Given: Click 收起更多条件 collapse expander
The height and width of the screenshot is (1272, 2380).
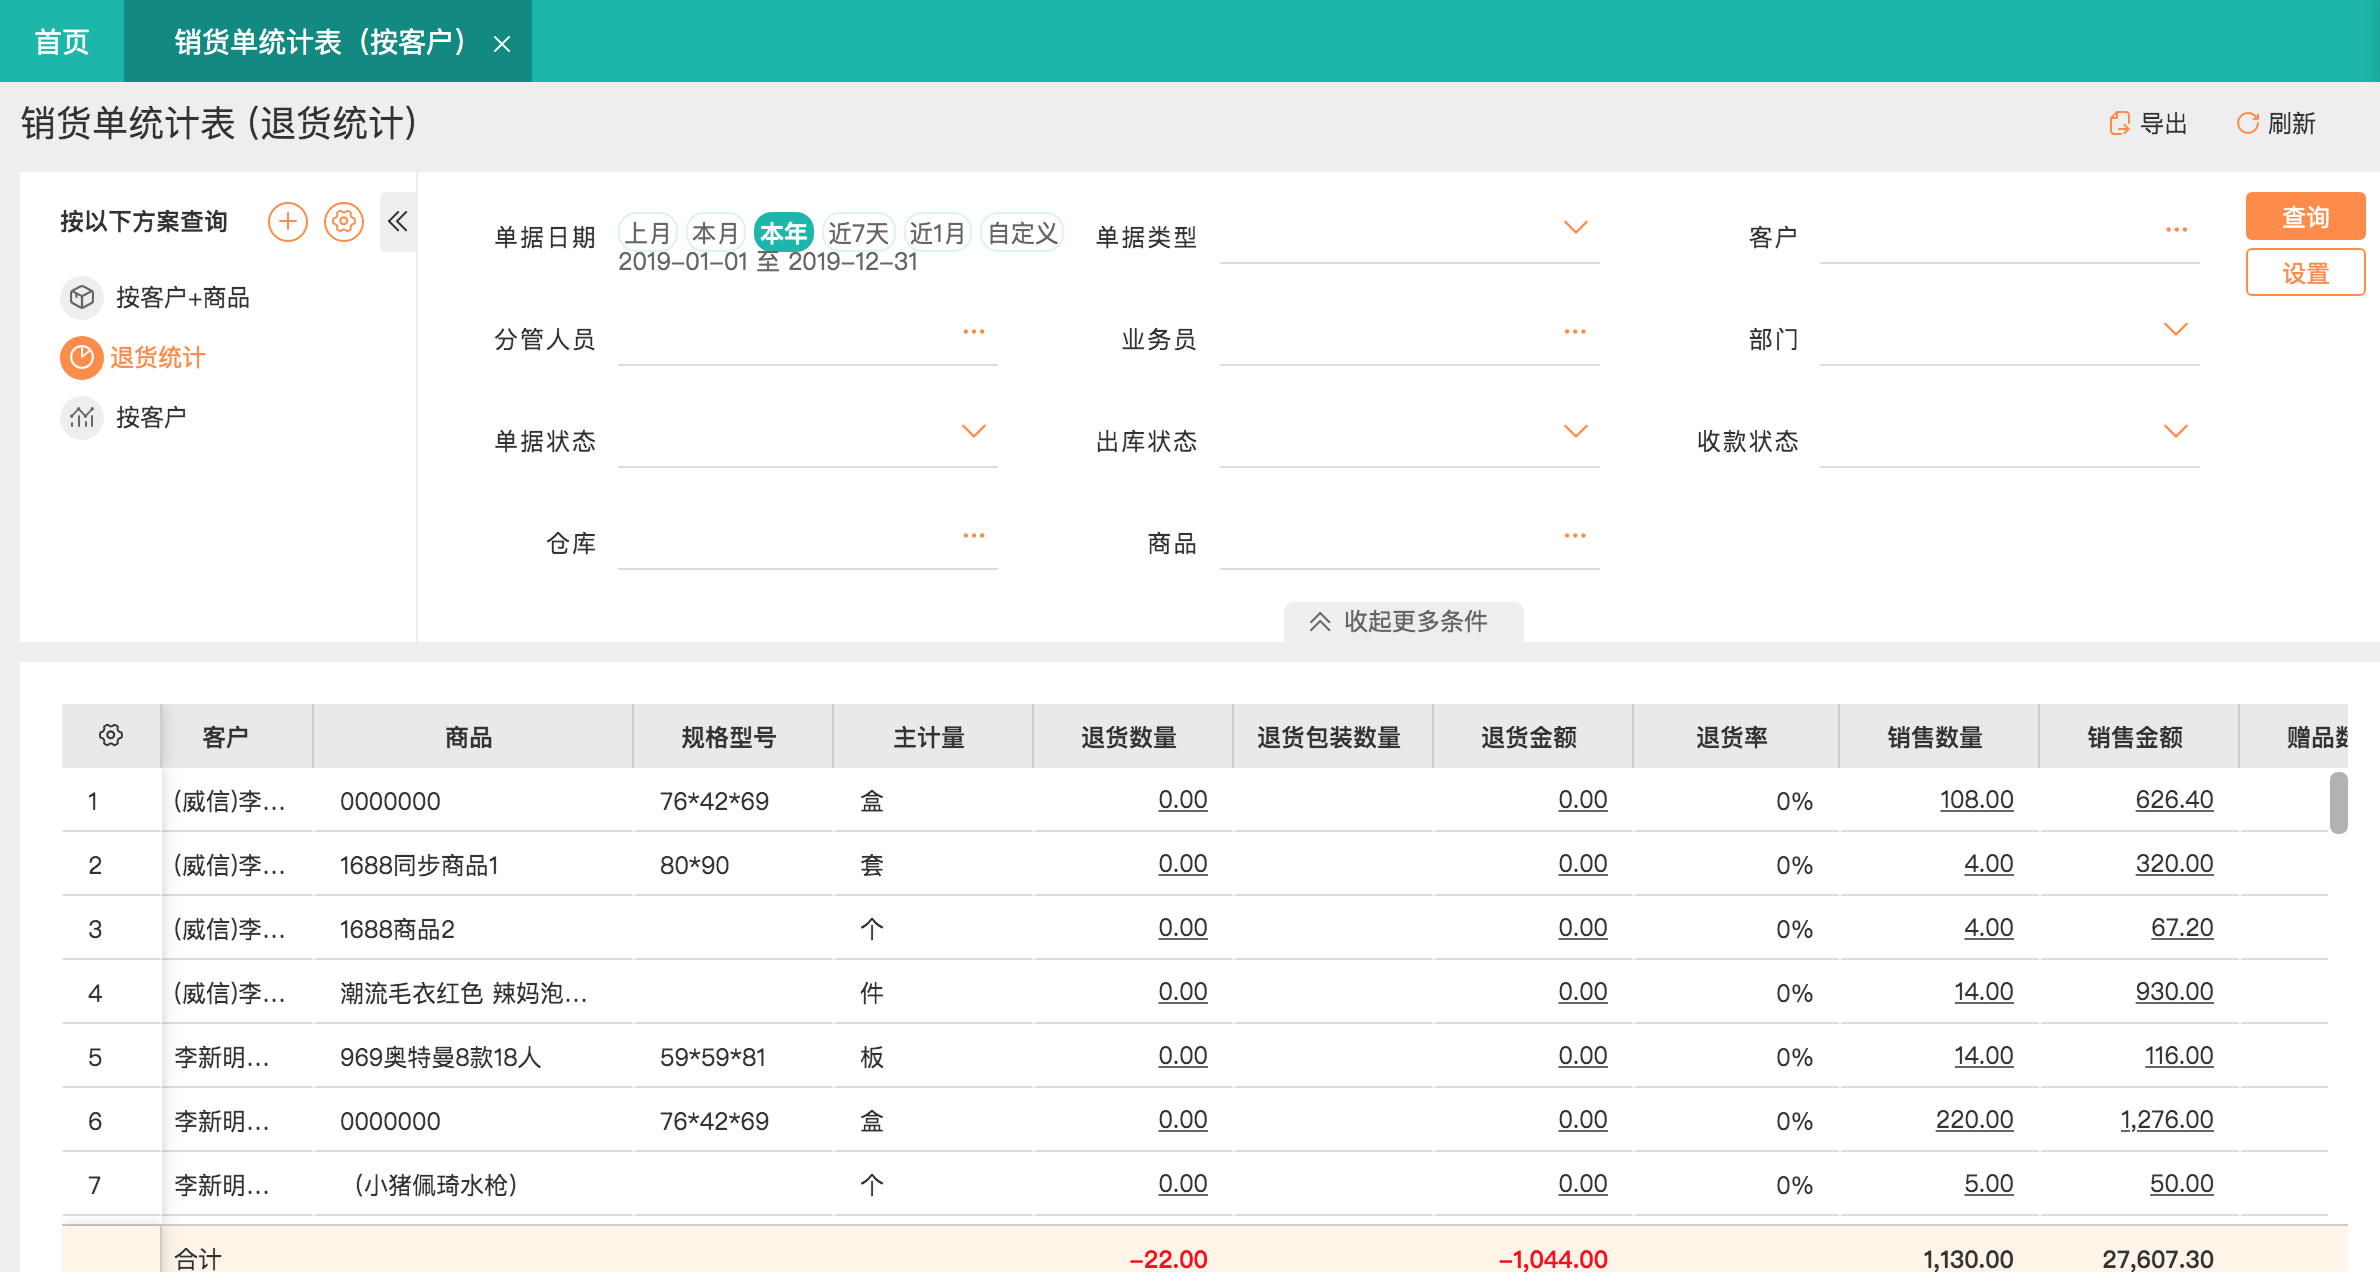Looking at the screenshot, I should tap(1391, 620).
